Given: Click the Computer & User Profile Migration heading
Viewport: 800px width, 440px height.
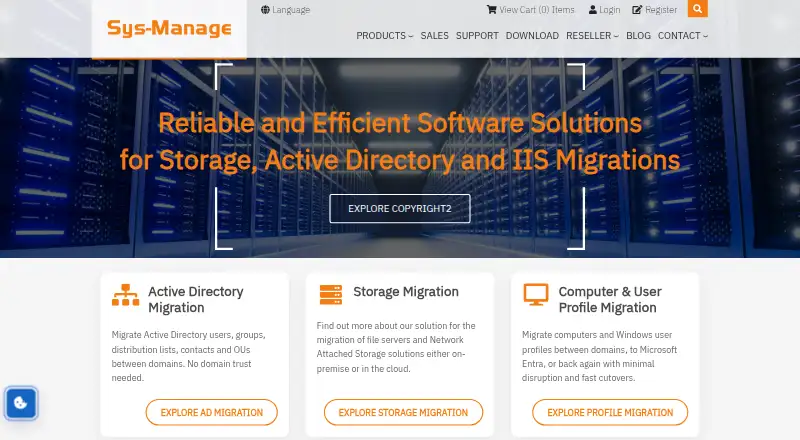Looking at the screenshot, I should (610, 300).
